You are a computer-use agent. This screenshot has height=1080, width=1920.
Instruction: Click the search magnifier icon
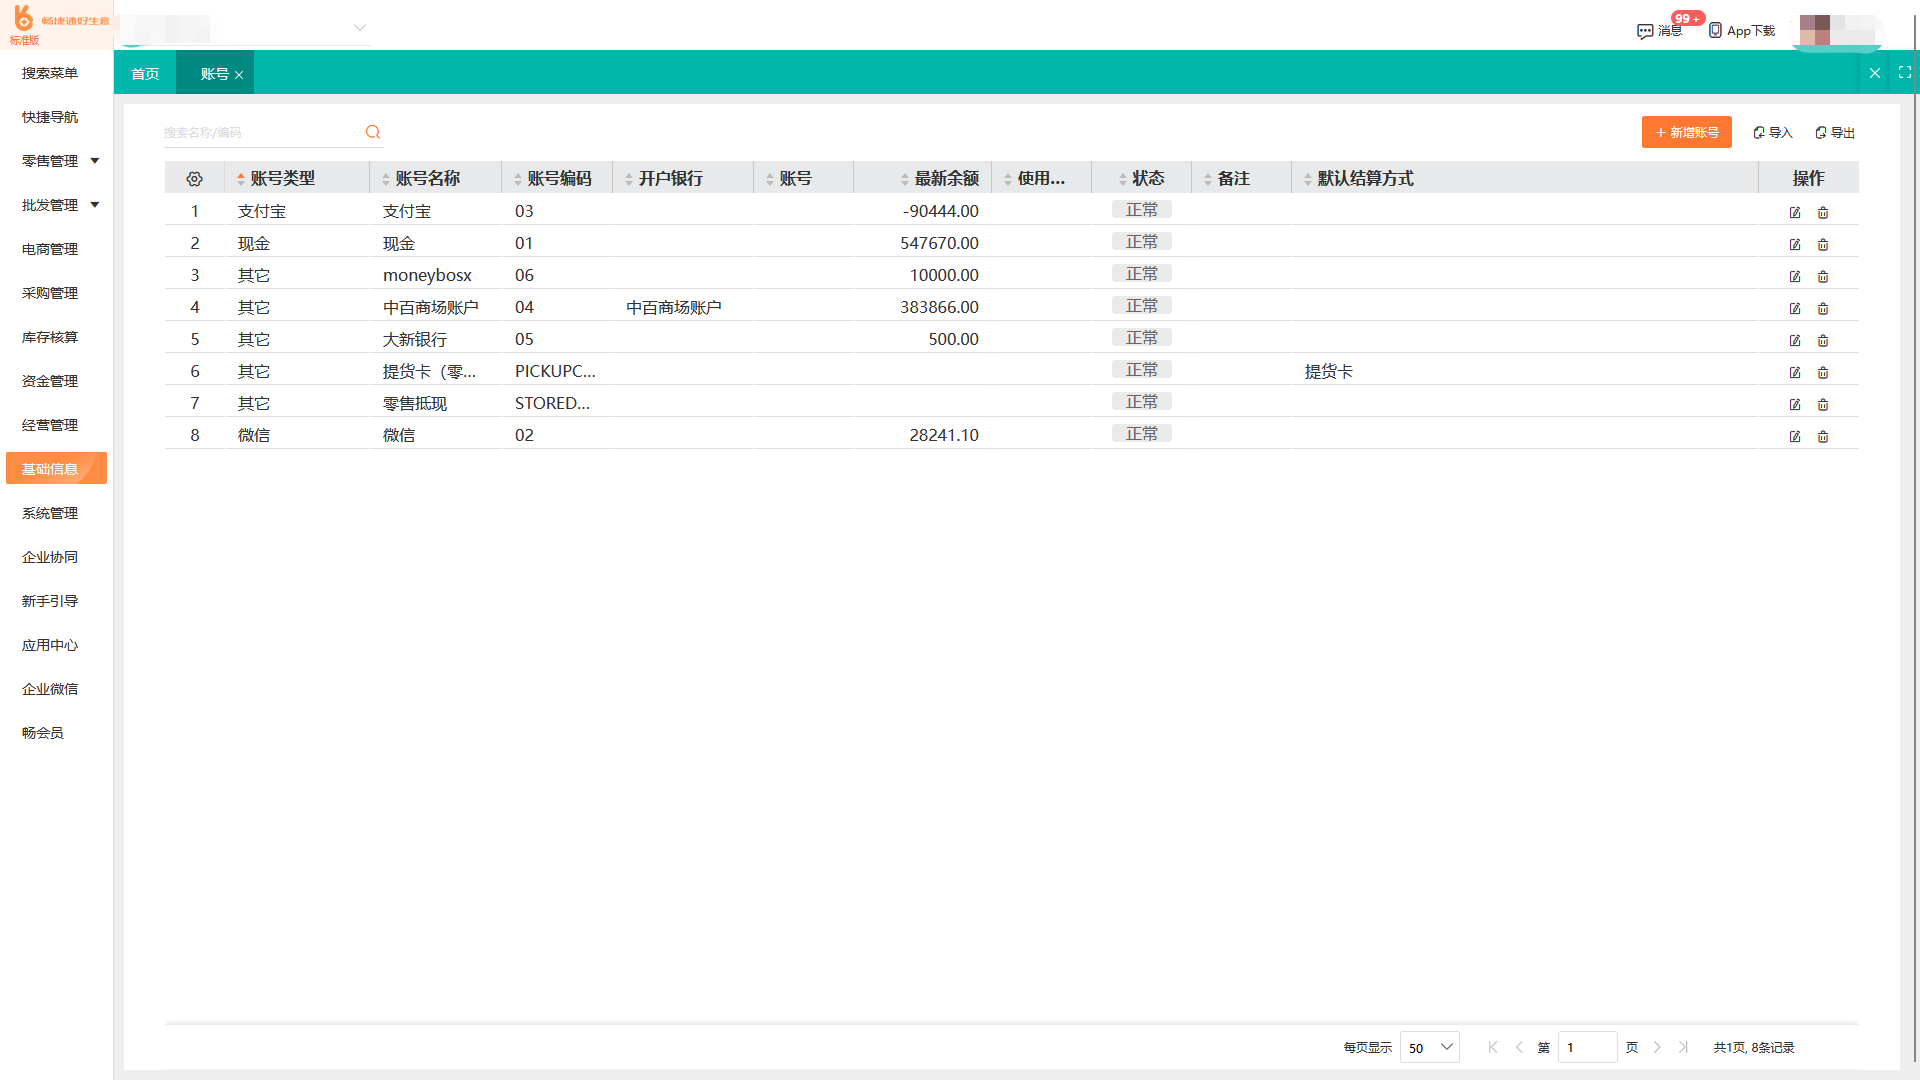pos(375,132)
